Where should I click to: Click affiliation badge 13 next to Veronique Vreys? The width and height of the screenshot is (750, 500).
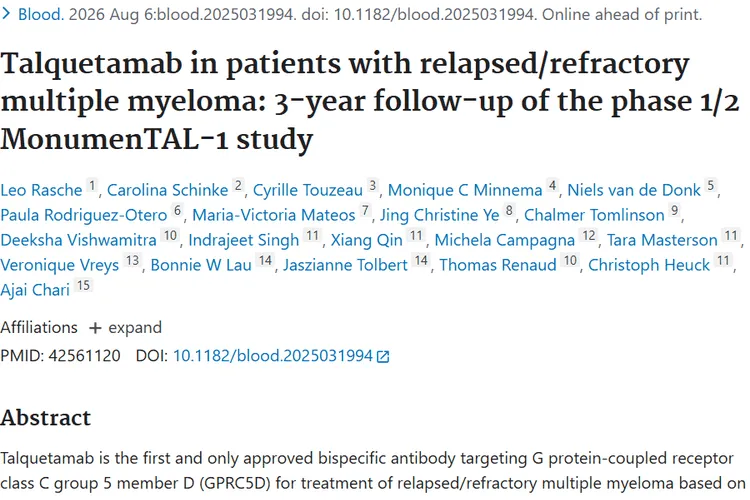click(132, 260)
